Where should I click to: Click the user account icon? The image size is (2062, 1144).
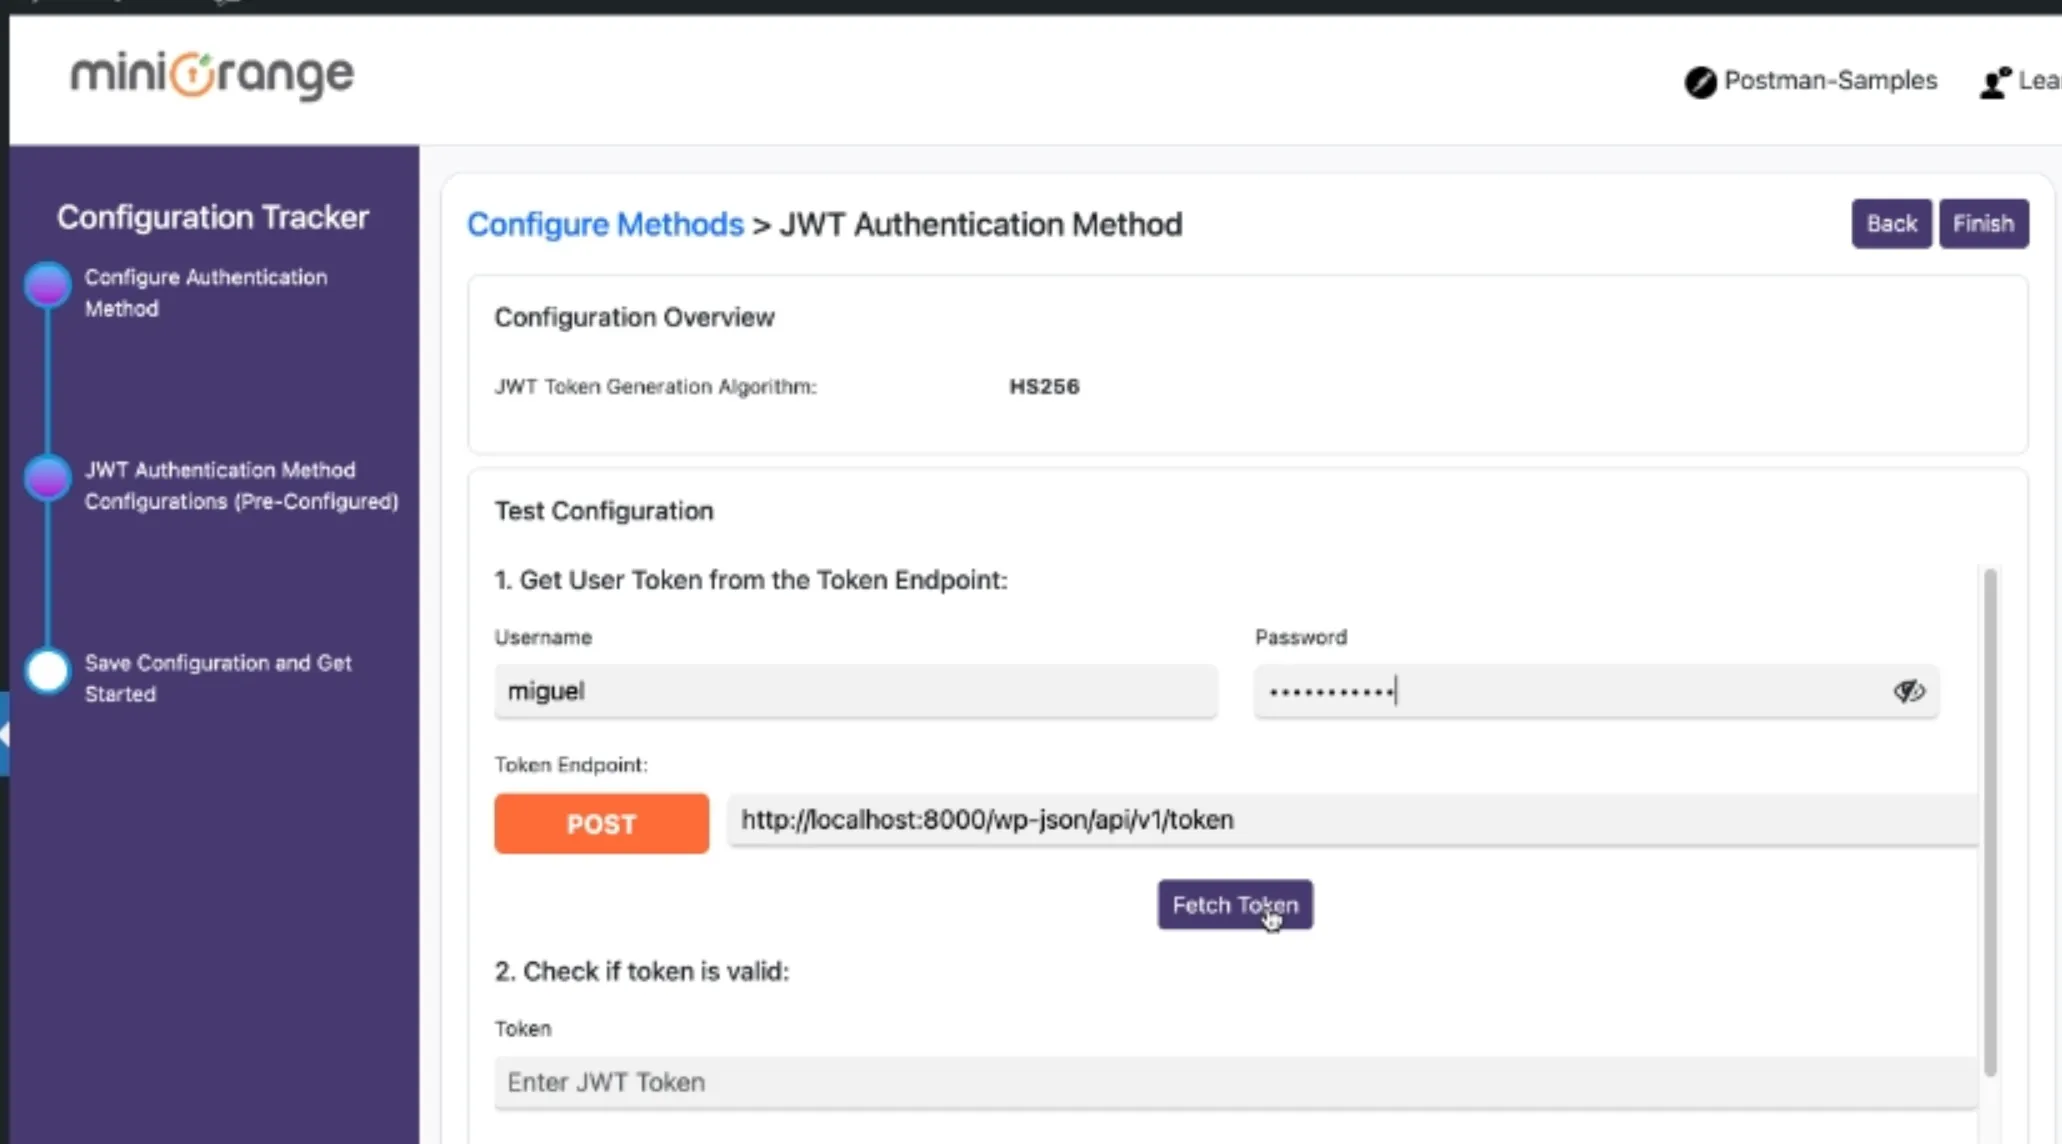tap(1994, 82)
